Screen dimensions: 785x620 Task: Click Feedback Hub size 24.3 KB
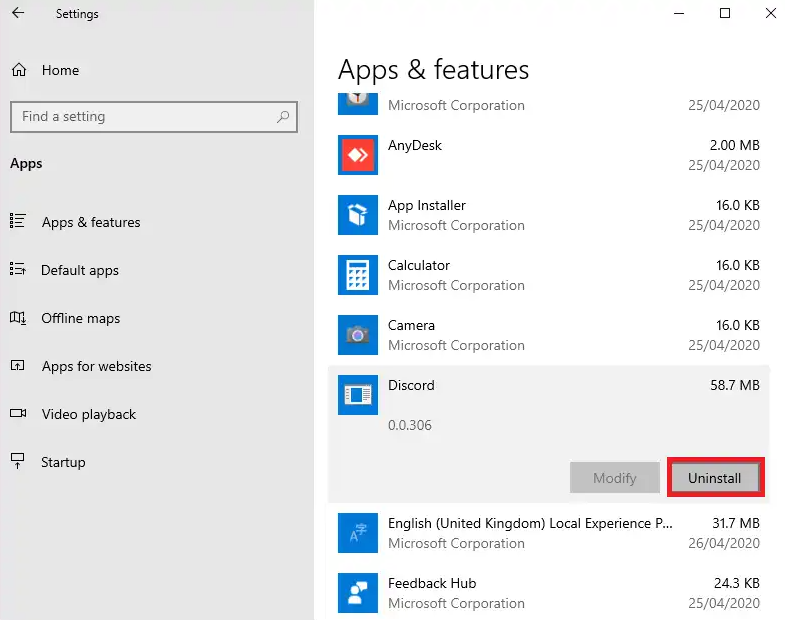click(736, 583)
